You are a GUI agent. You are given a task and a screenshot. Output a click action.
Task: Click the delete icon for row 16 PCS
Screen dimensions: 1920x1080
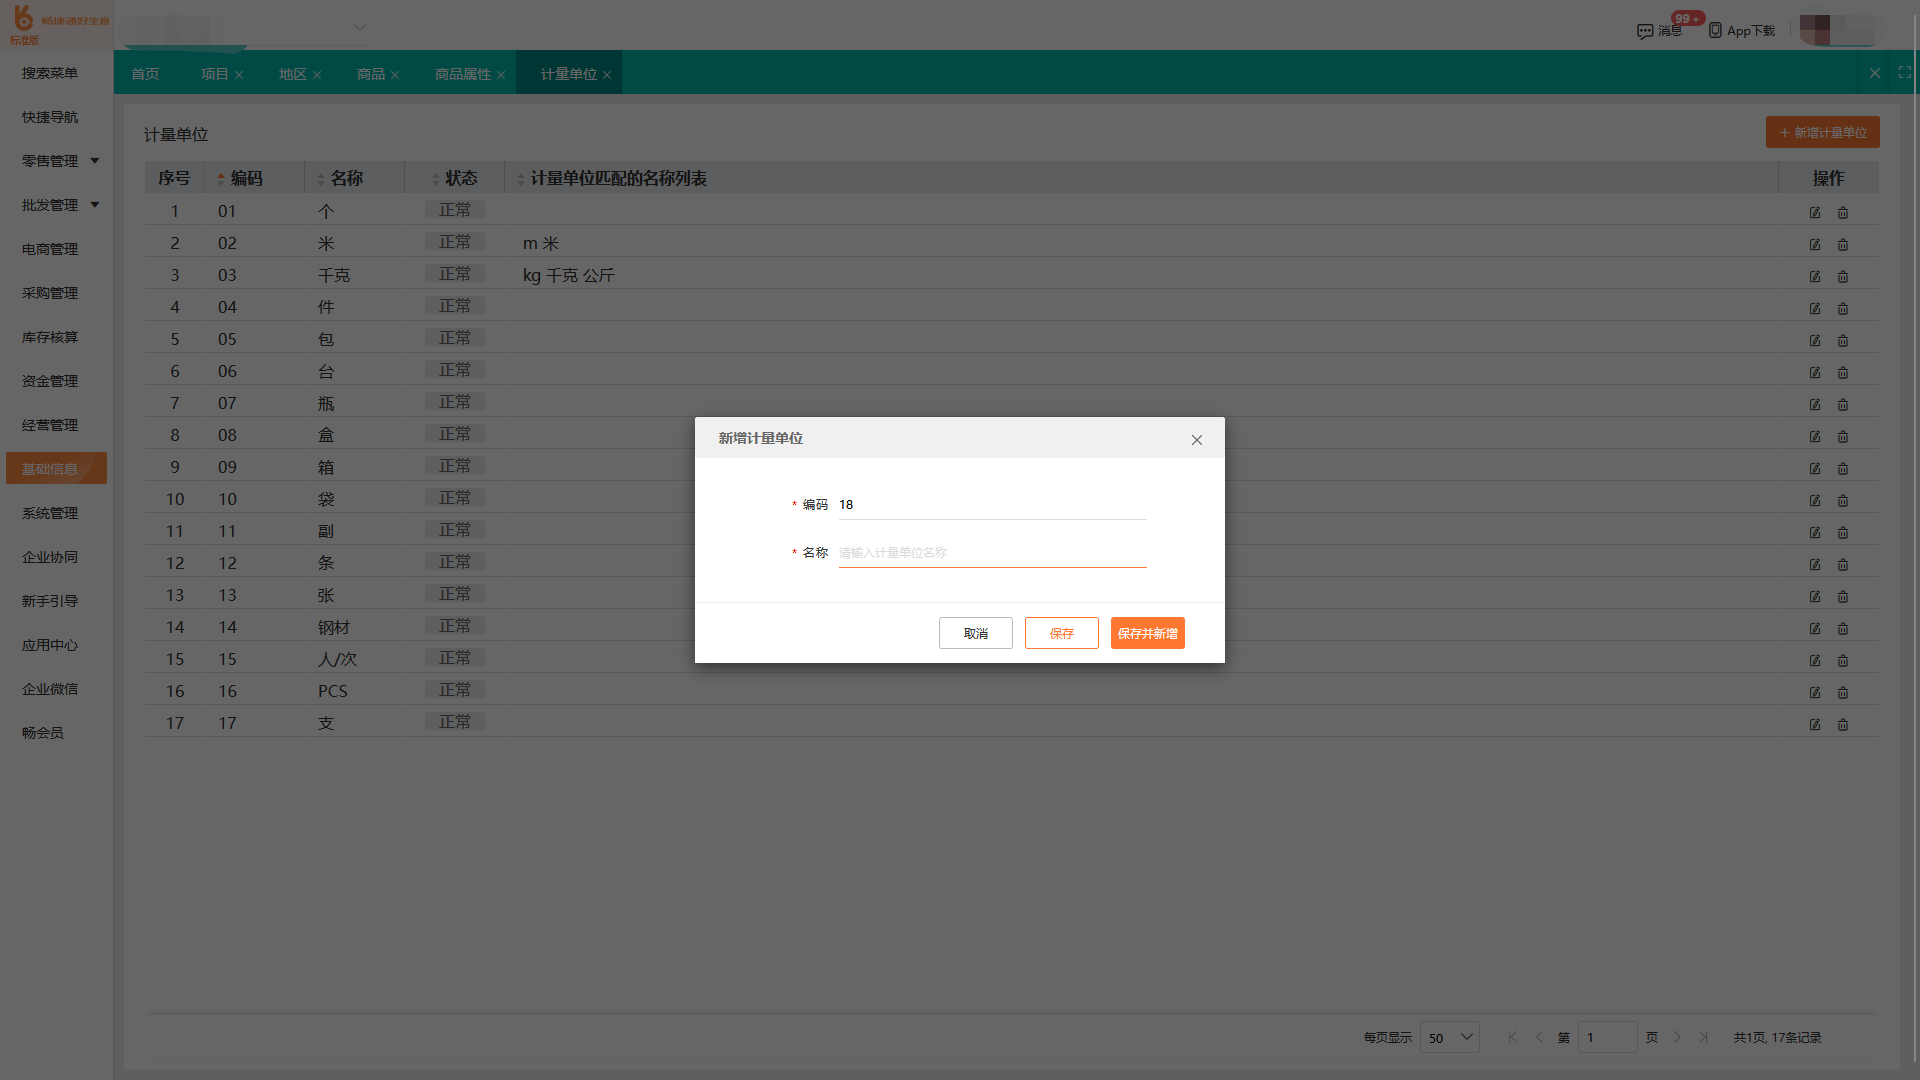coord(1844,691)
